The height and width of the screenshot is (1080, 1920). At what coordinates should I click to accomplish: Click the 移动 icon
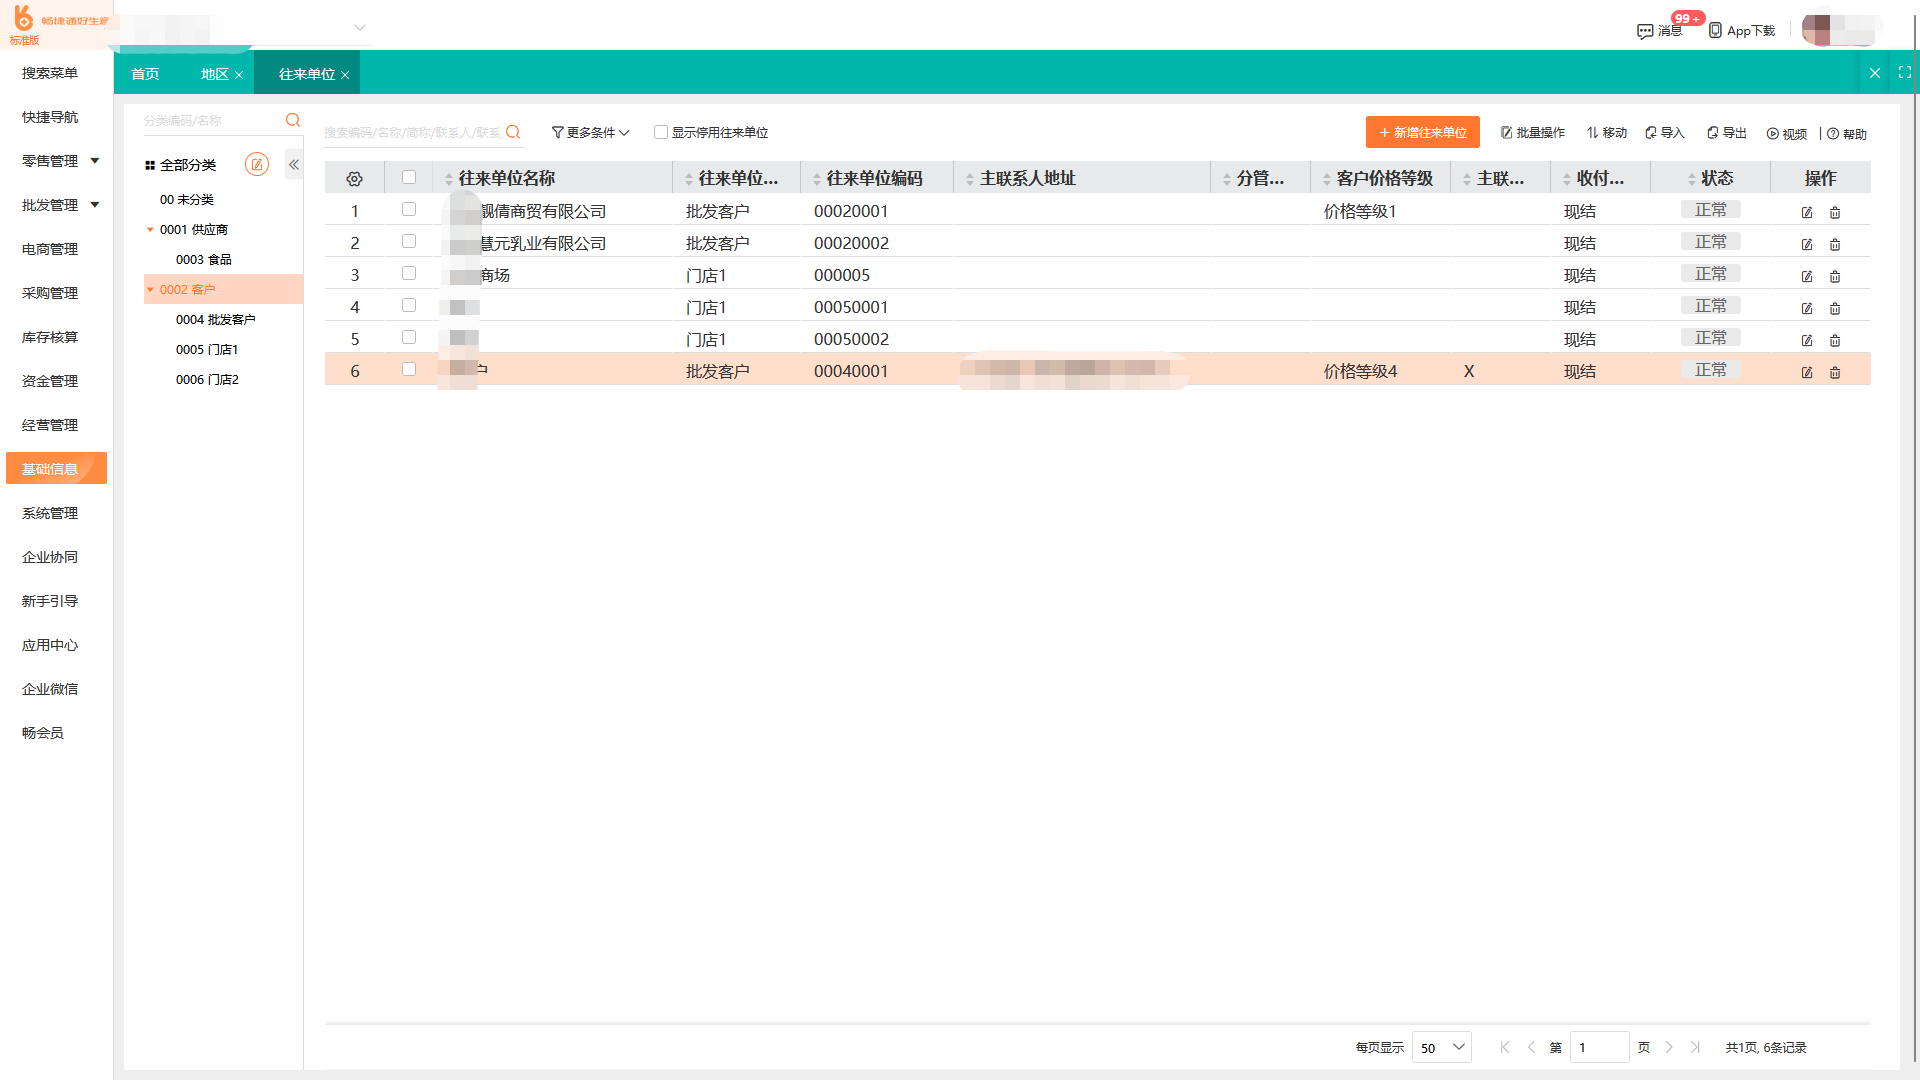tap(1593, 131)
